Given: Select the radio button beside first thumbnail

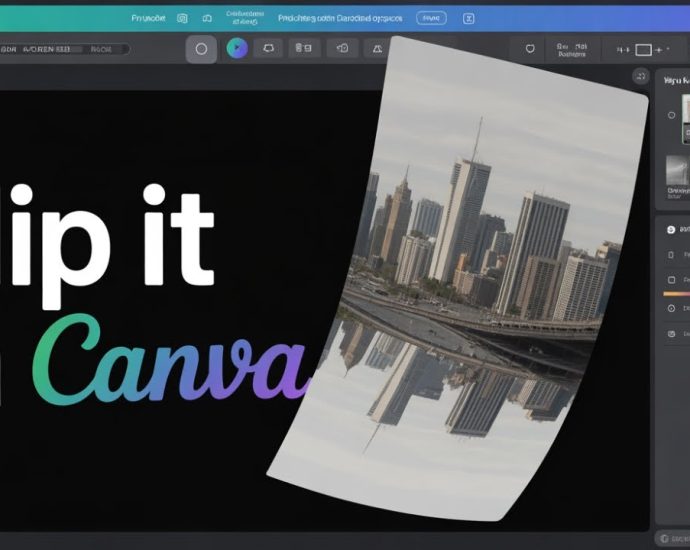Looking at the screenshot, I should tap(670, 115).
